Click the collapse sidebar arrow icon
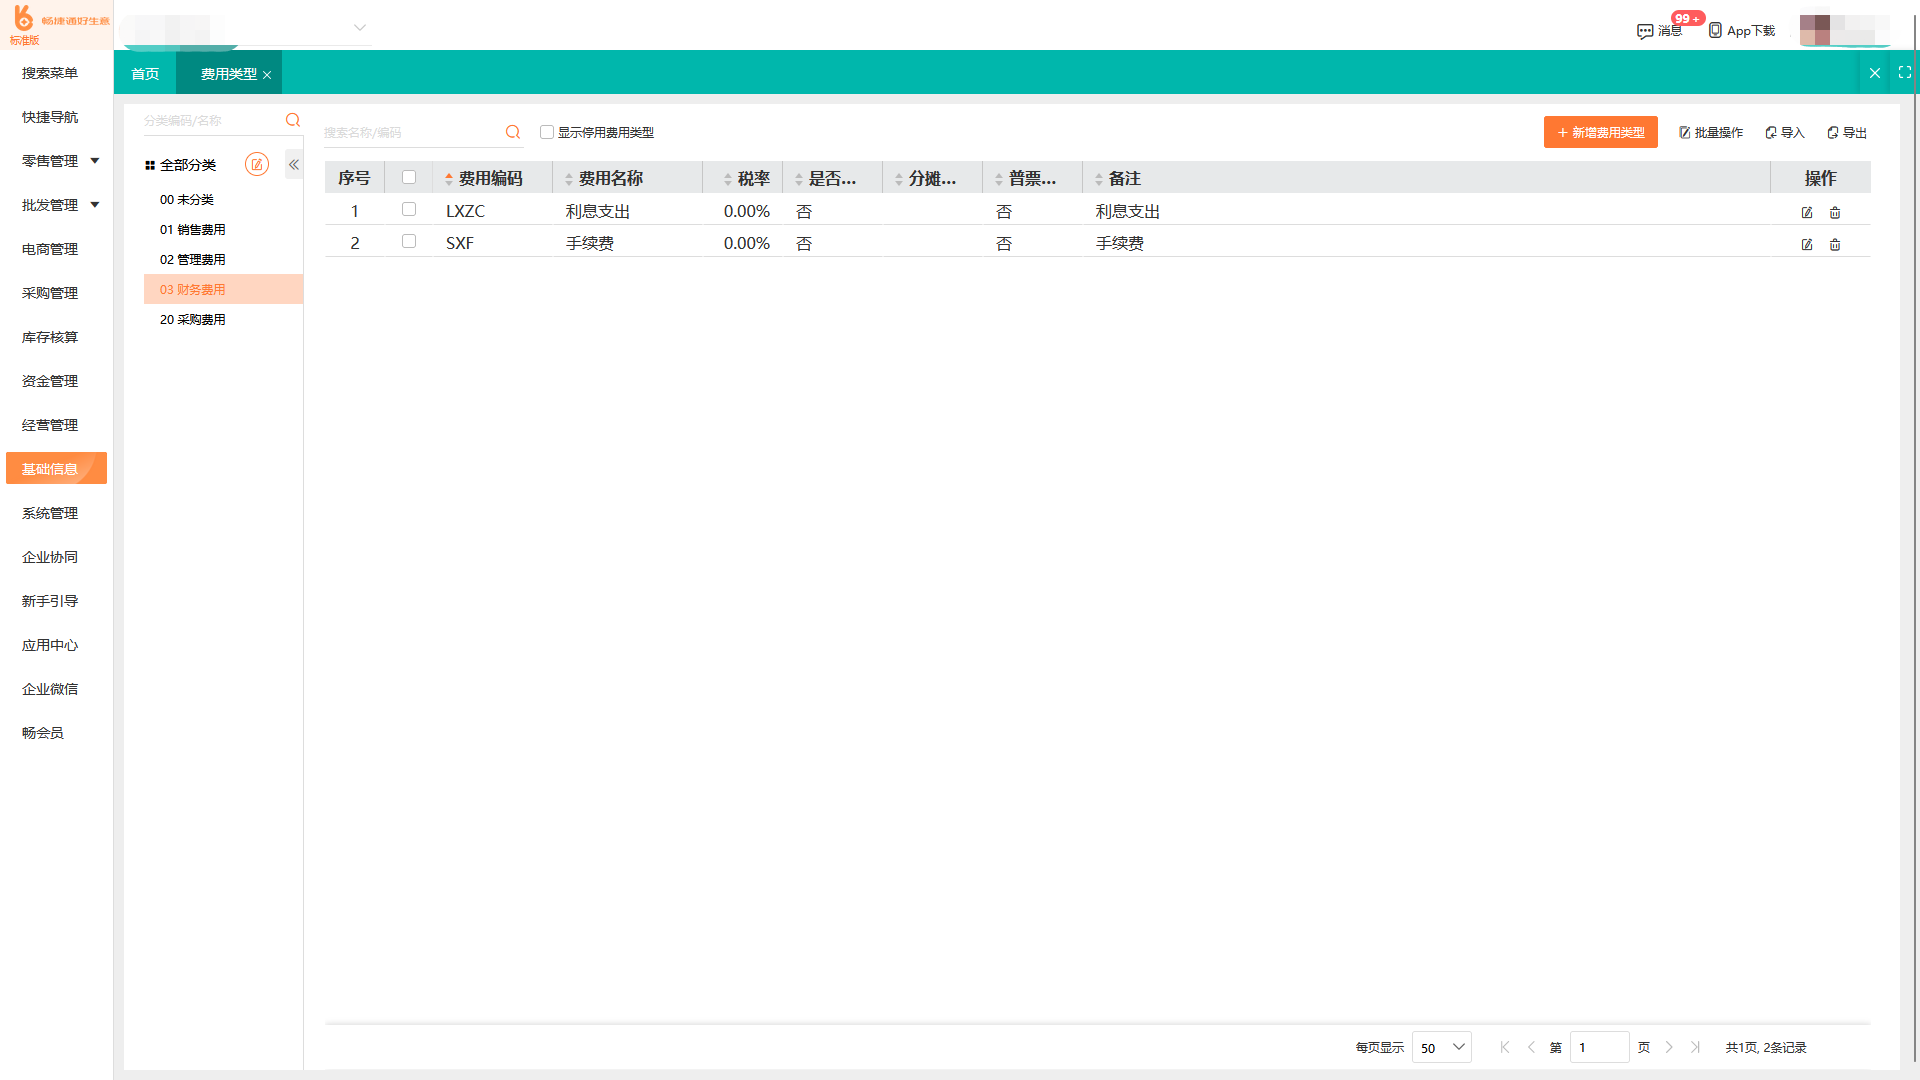The width and height of the screenshot is (1920, 1080). (x=293, y=164)
